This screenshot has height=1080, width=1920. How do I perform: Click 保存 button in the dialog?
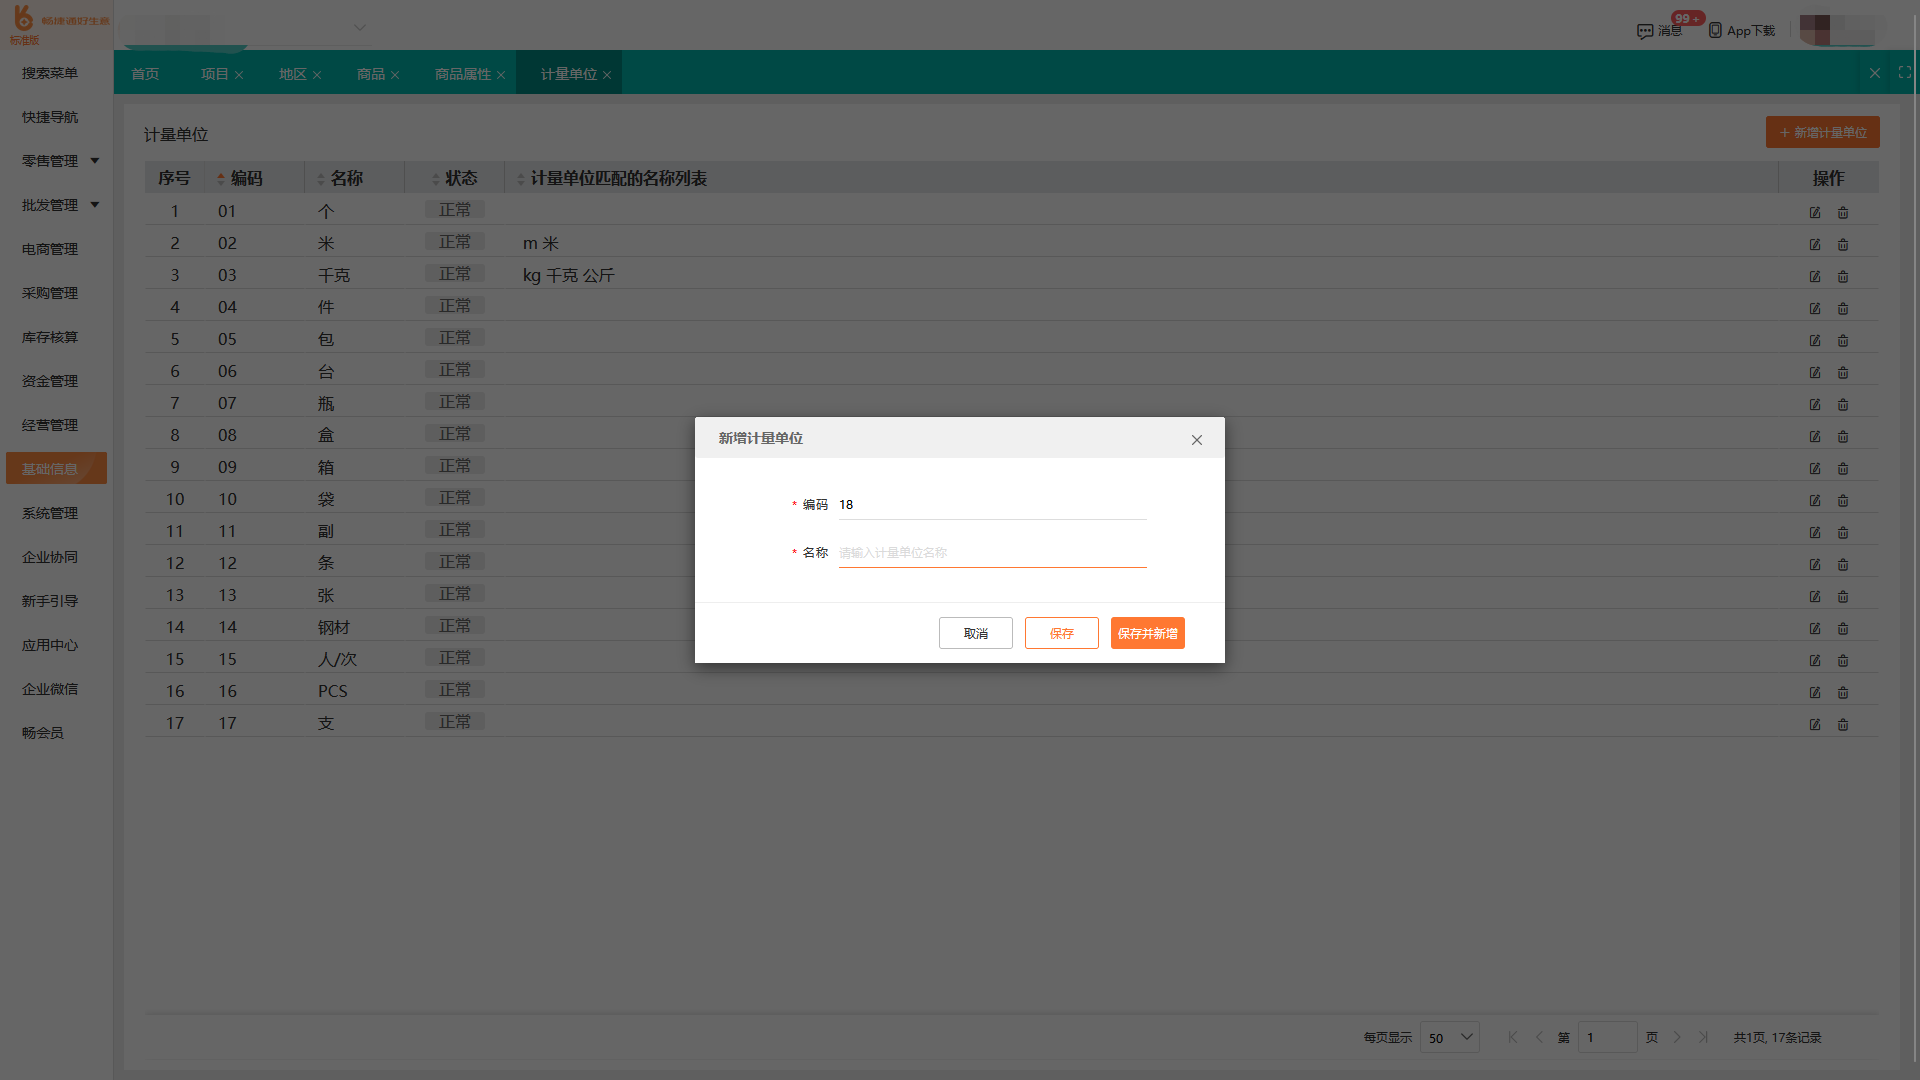pos(1062,633)
